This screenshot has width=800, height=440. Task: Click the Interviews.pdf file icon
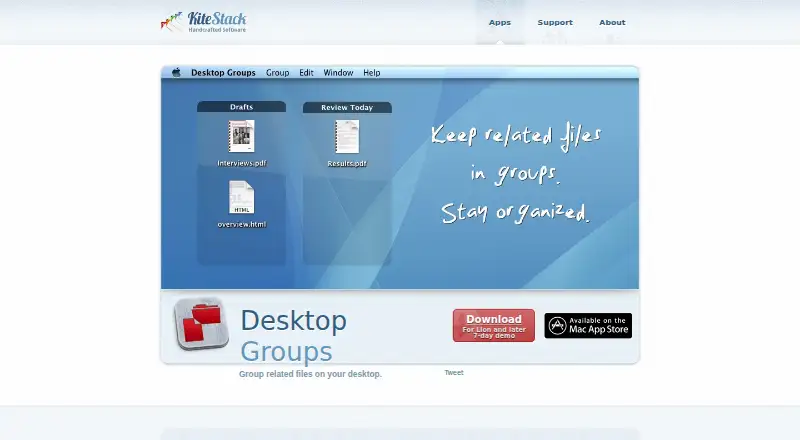pyautogui.click(x=241, y=136)
